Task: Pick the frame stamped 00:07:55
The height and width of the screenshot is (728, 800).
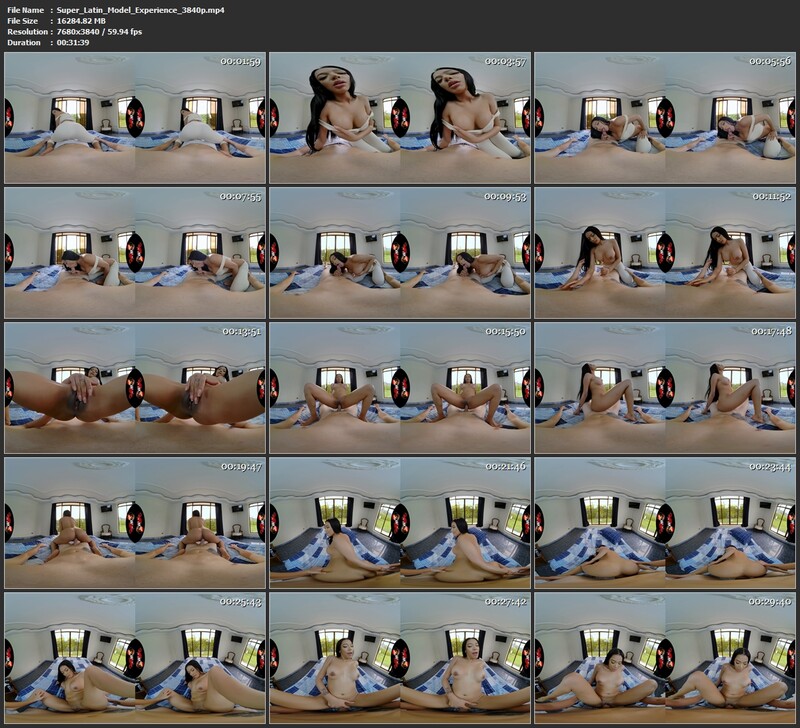Action: [x=135, y=252]
